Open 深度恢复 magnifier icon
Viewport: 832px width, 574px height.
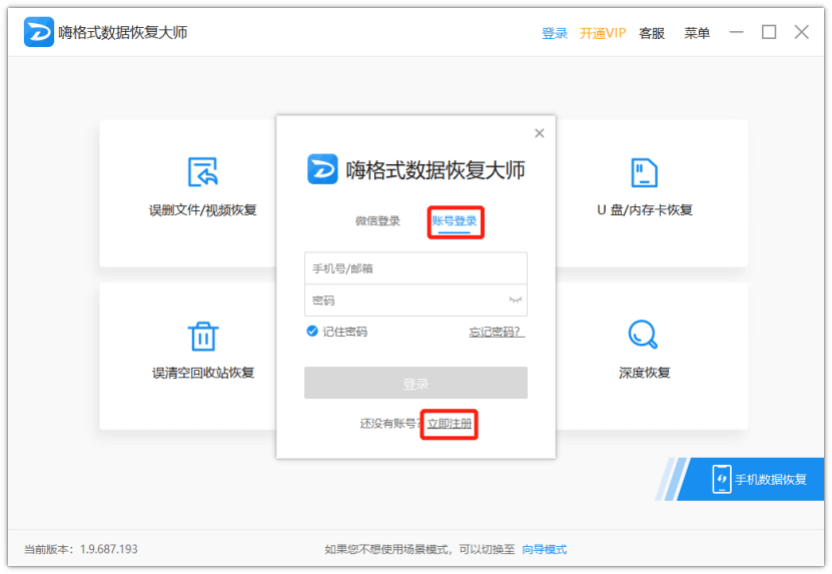[642, 334]
